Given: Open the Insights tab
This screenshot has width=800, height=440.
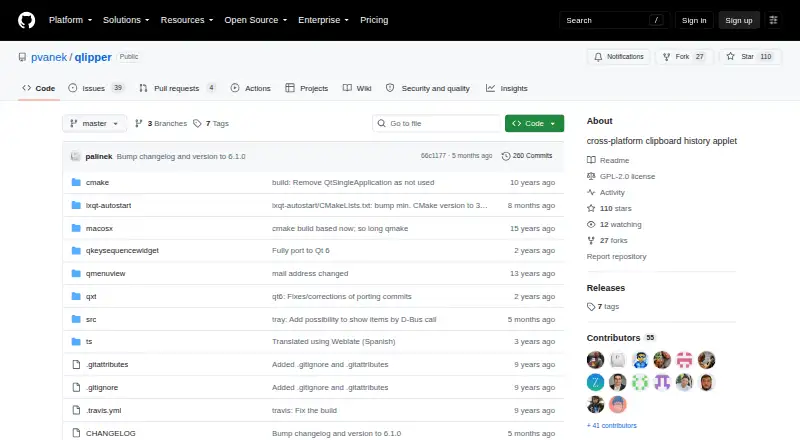Looking at the screenshot, I should tap(507, 88).
